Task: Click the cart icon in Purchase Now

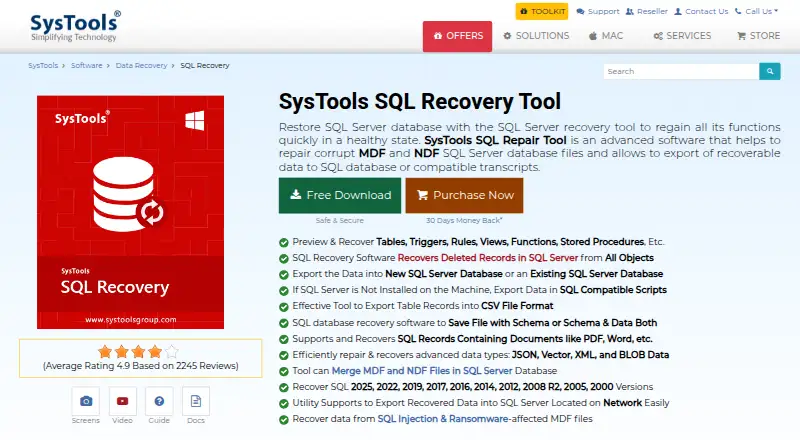Action: click(422, 195)
